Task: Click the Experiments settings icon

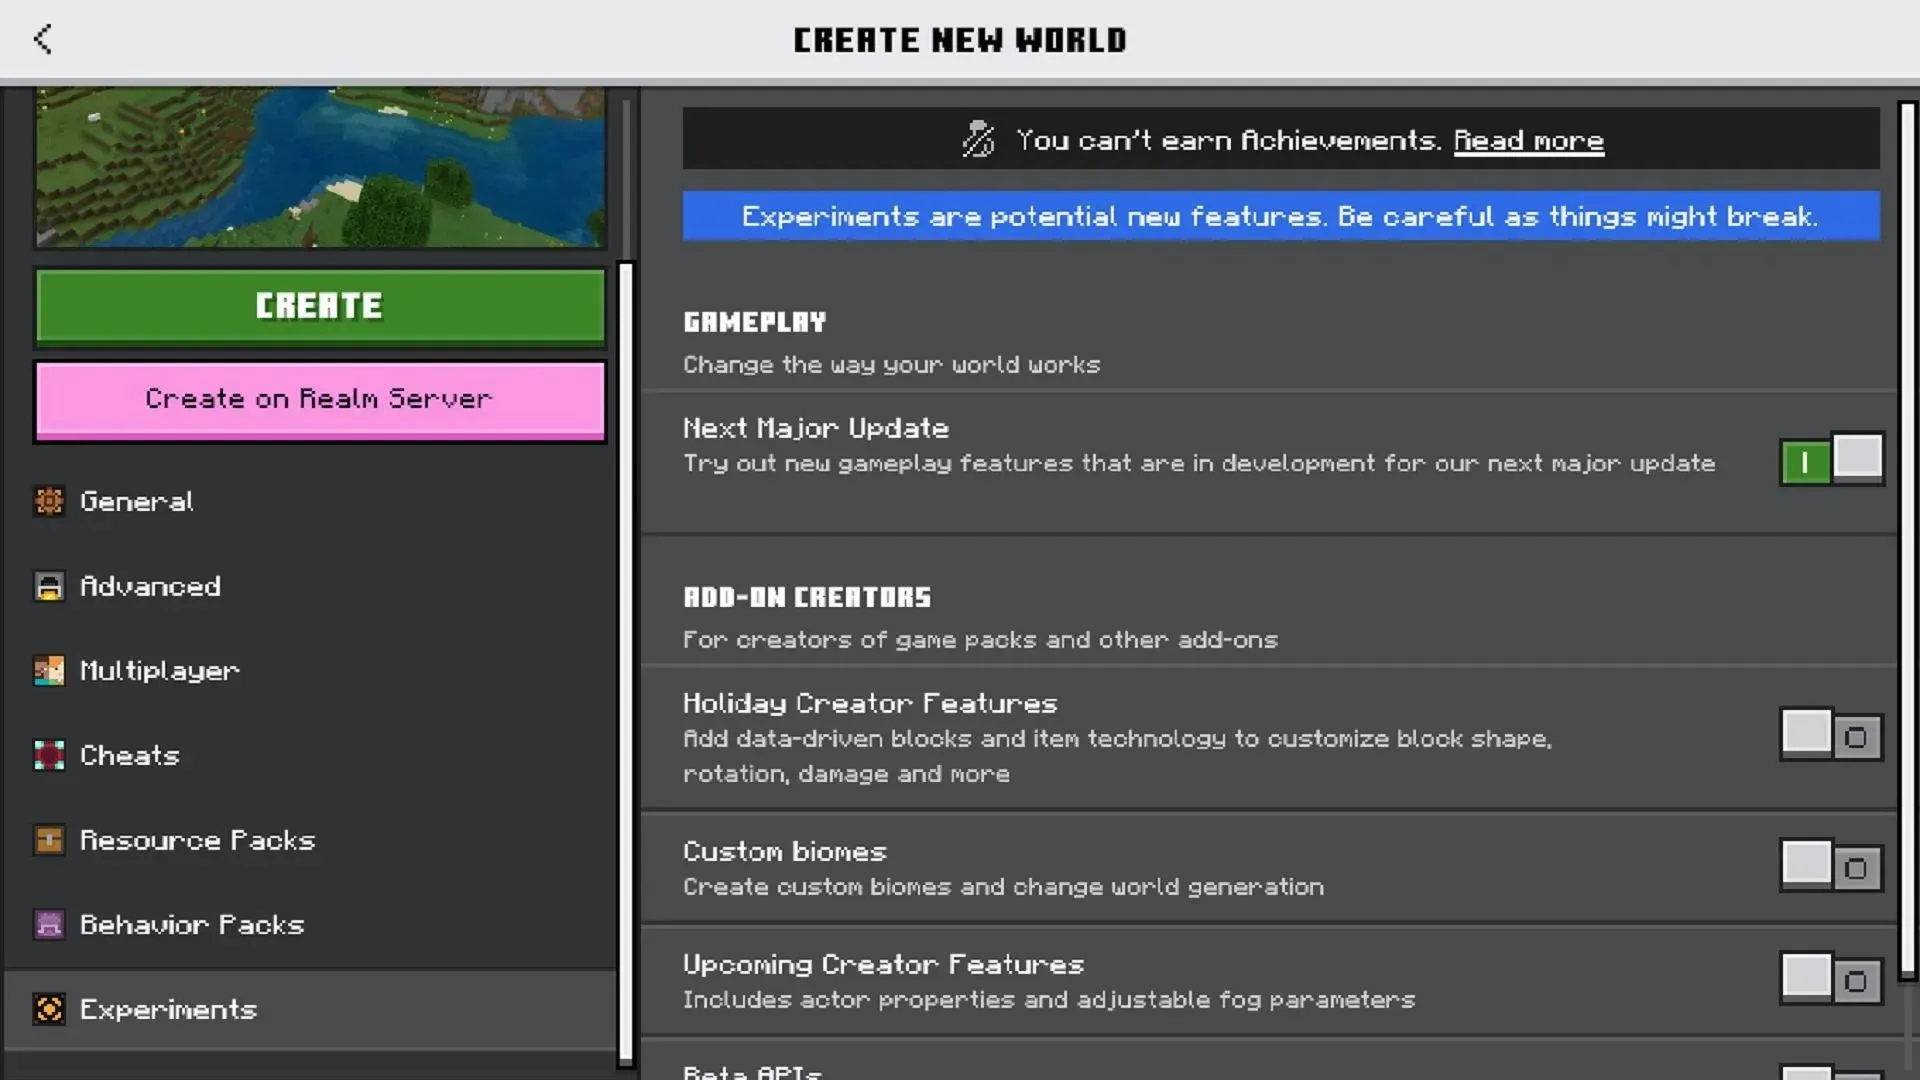Action: (47, 1007)
